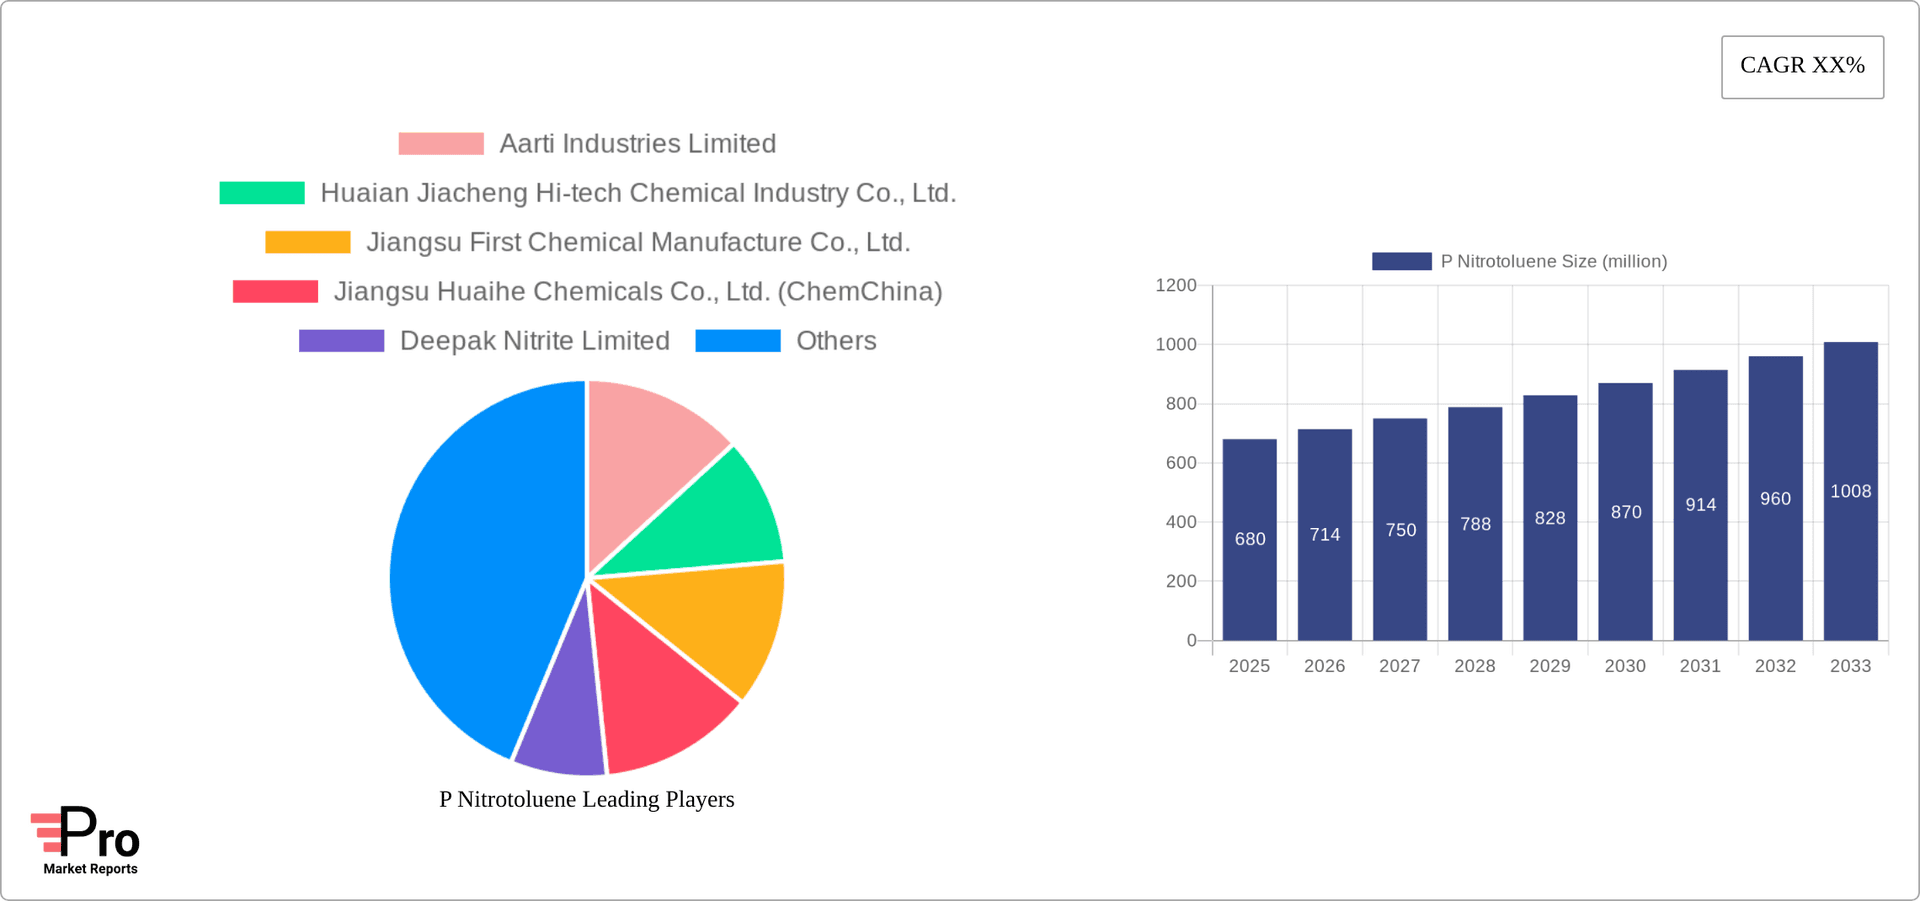The width and height of the screenshot is (1920, 901).
Task: Click the 2033 bar showing 1008
Action: click(x=1850, y=490)
